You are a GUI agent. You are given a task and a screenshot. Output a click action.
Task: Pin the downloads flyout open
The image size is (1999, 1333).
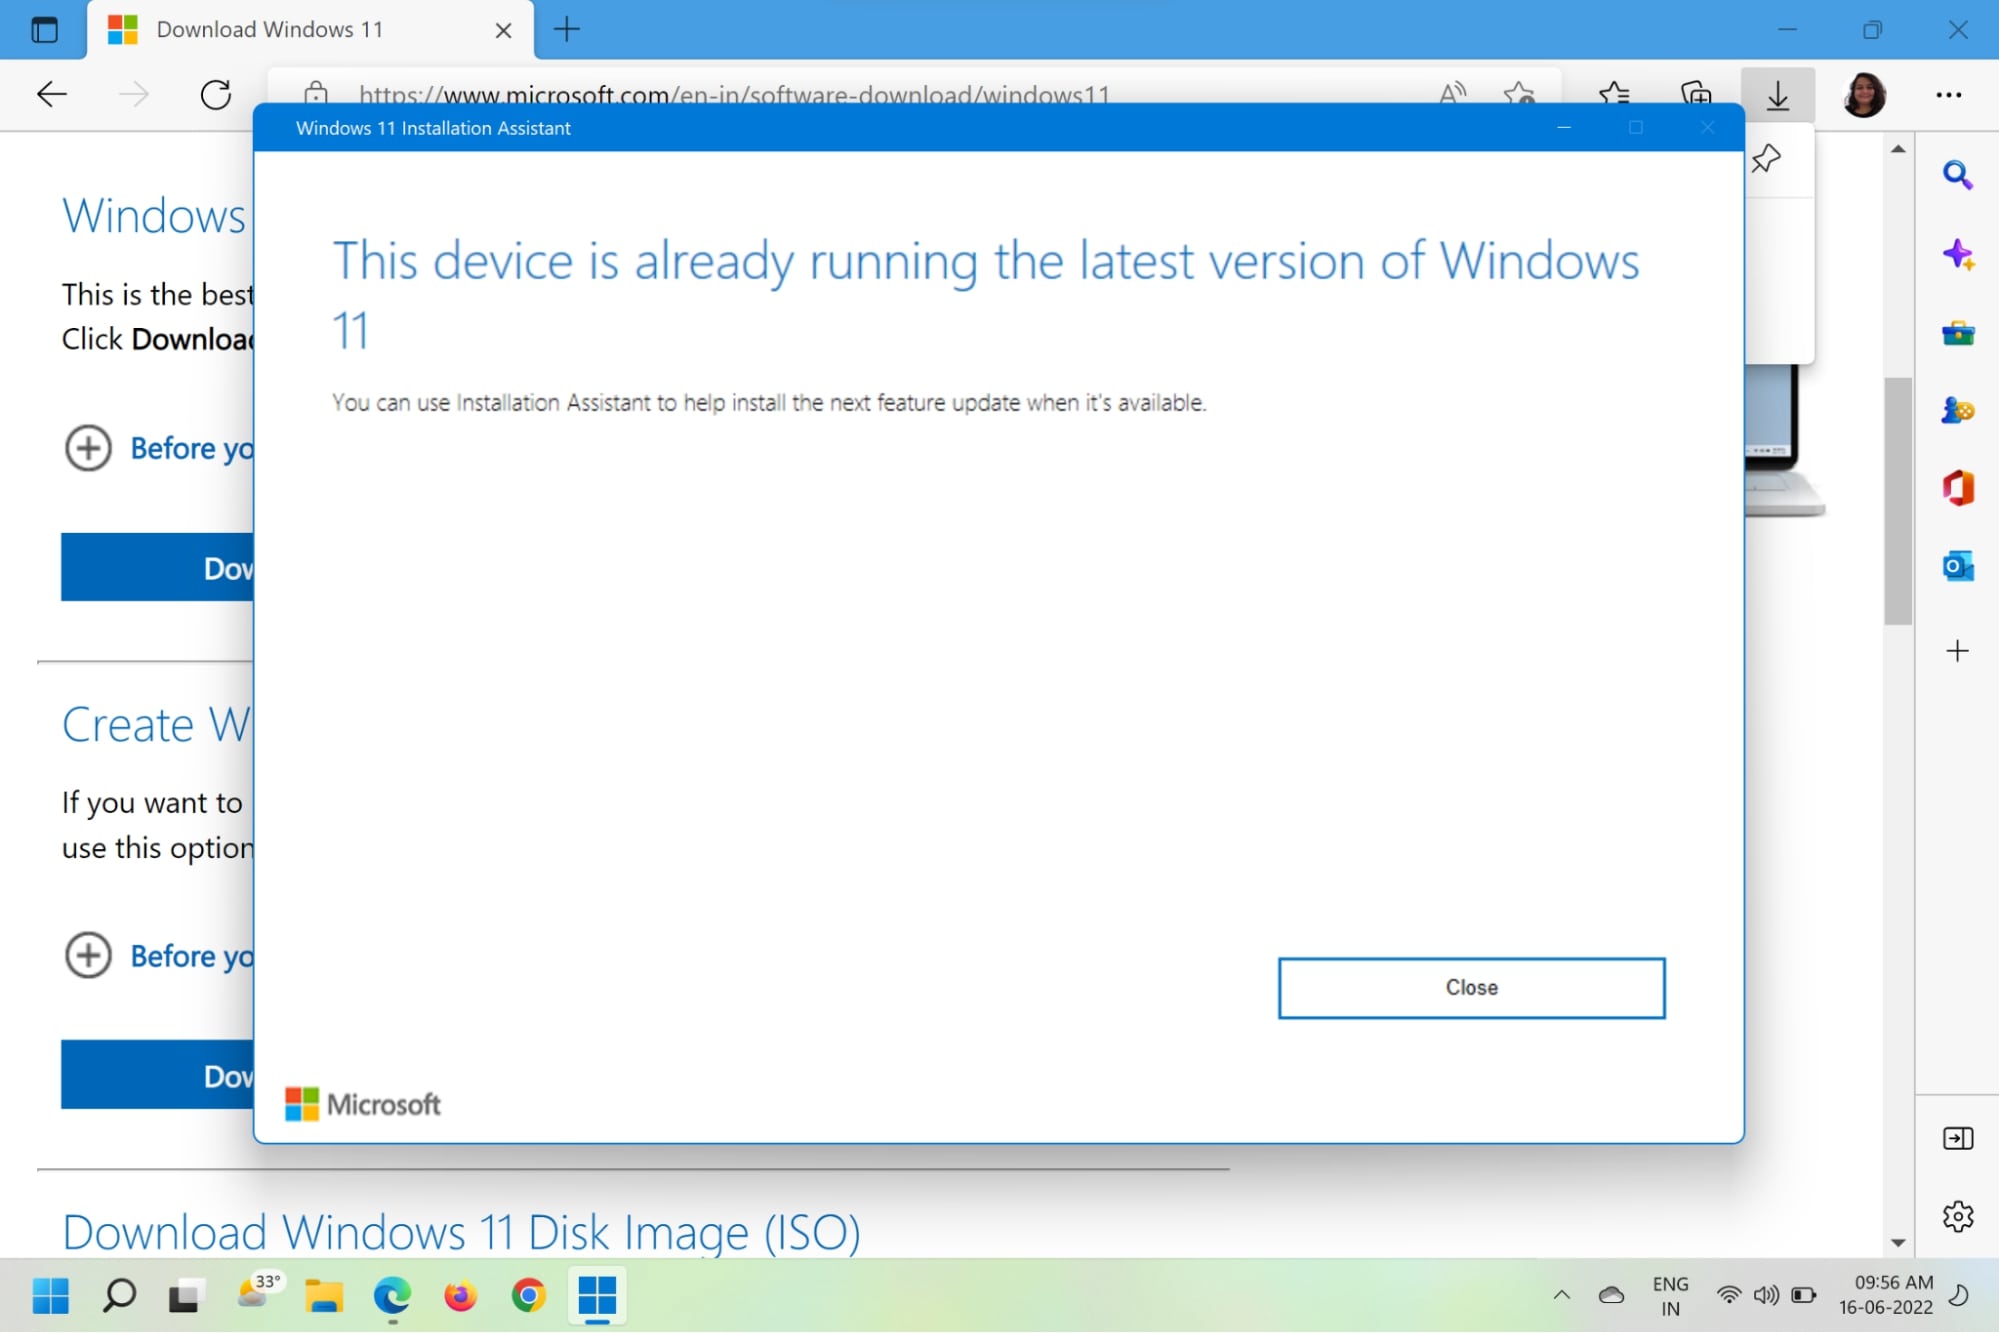1766,158
